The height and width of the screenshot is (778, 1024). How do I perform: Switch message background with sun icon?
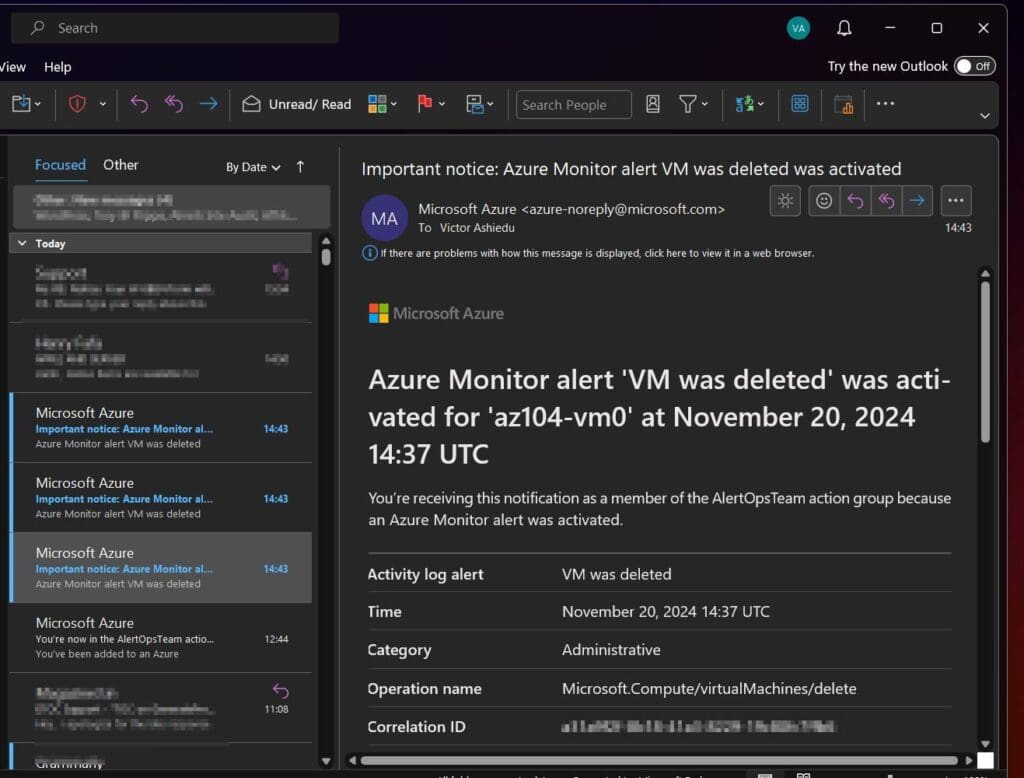[785, 201]
